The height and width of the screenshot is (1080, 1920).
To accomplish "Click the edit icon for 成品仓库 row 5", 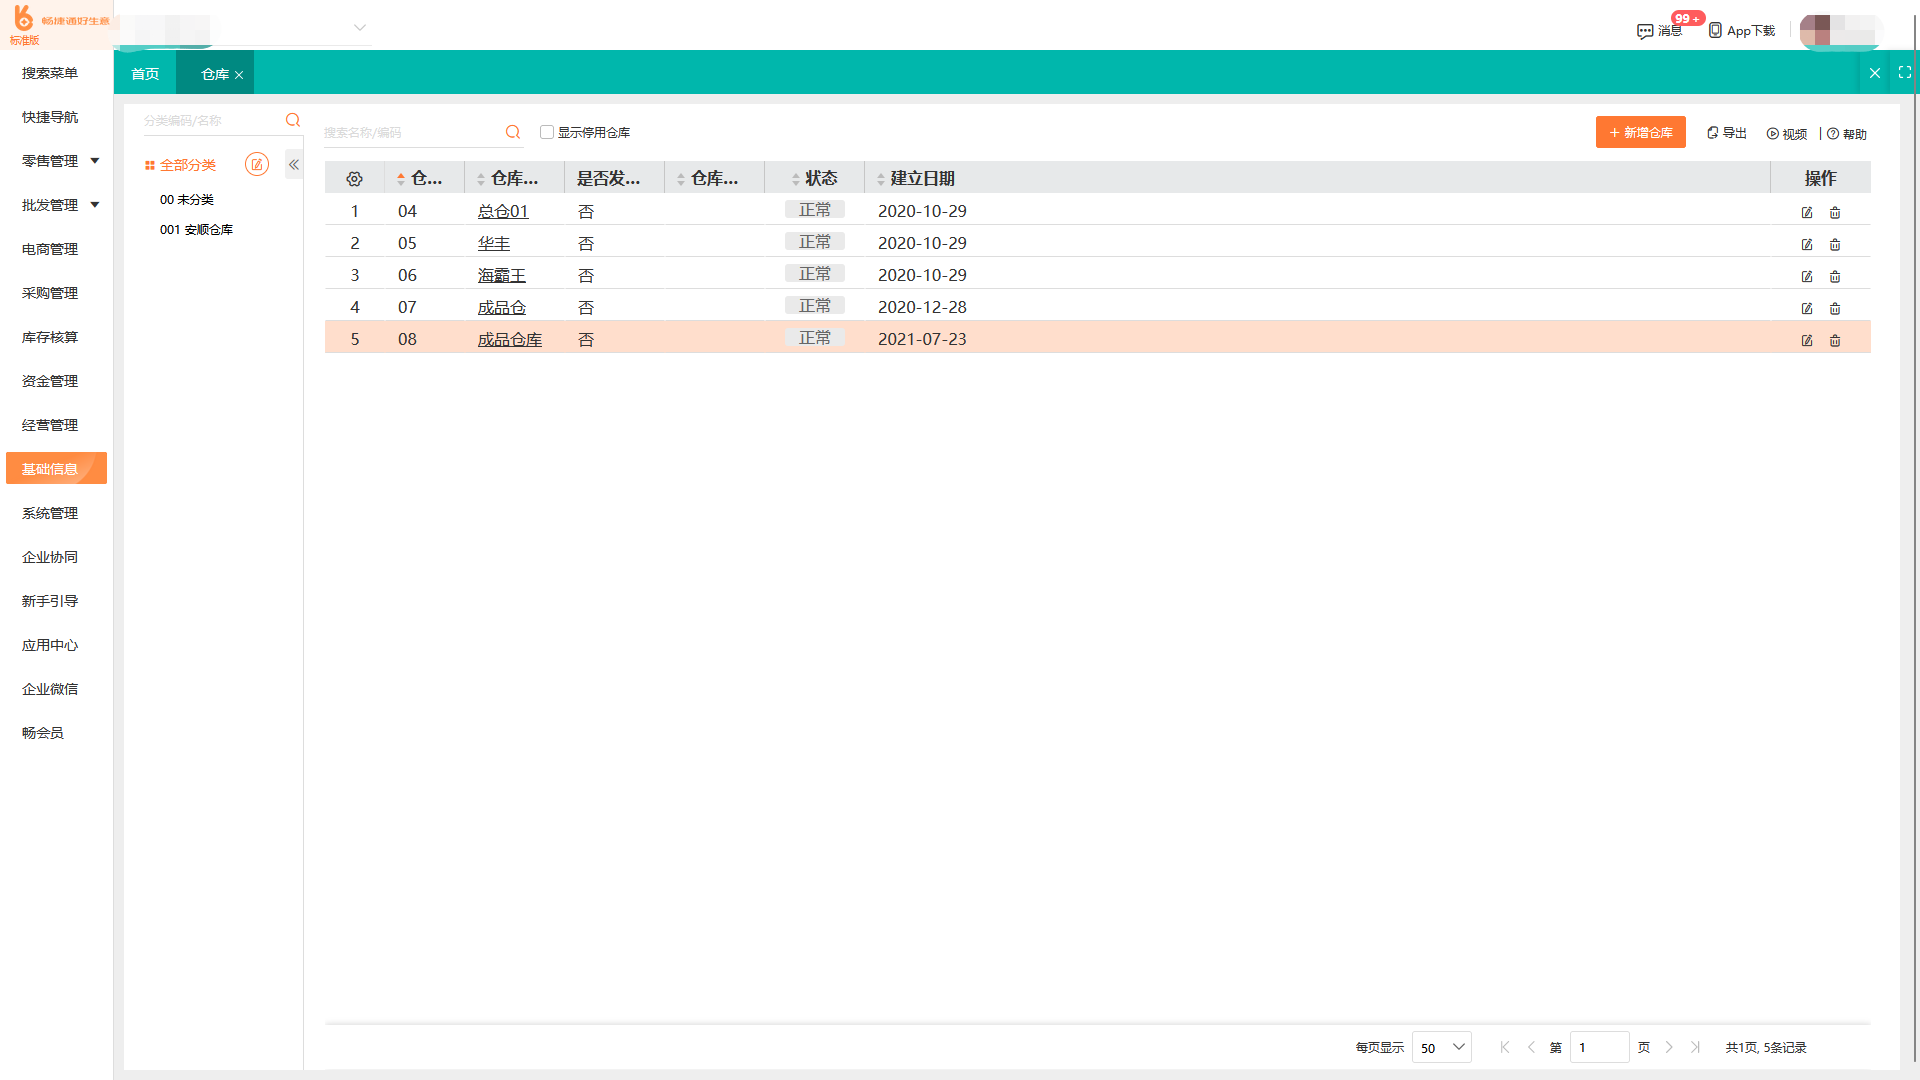I will click(1807, 339).
